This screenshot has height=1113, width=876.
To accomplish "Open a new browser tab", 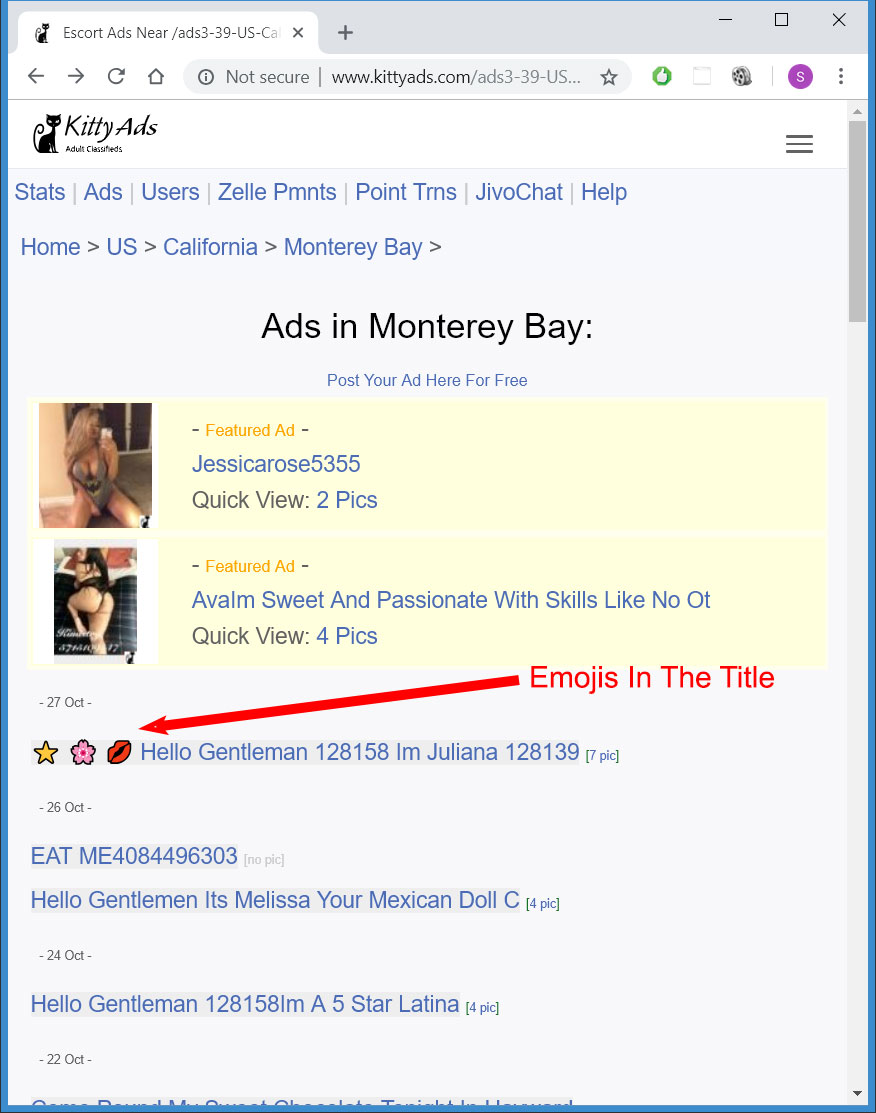I will 345,32.
